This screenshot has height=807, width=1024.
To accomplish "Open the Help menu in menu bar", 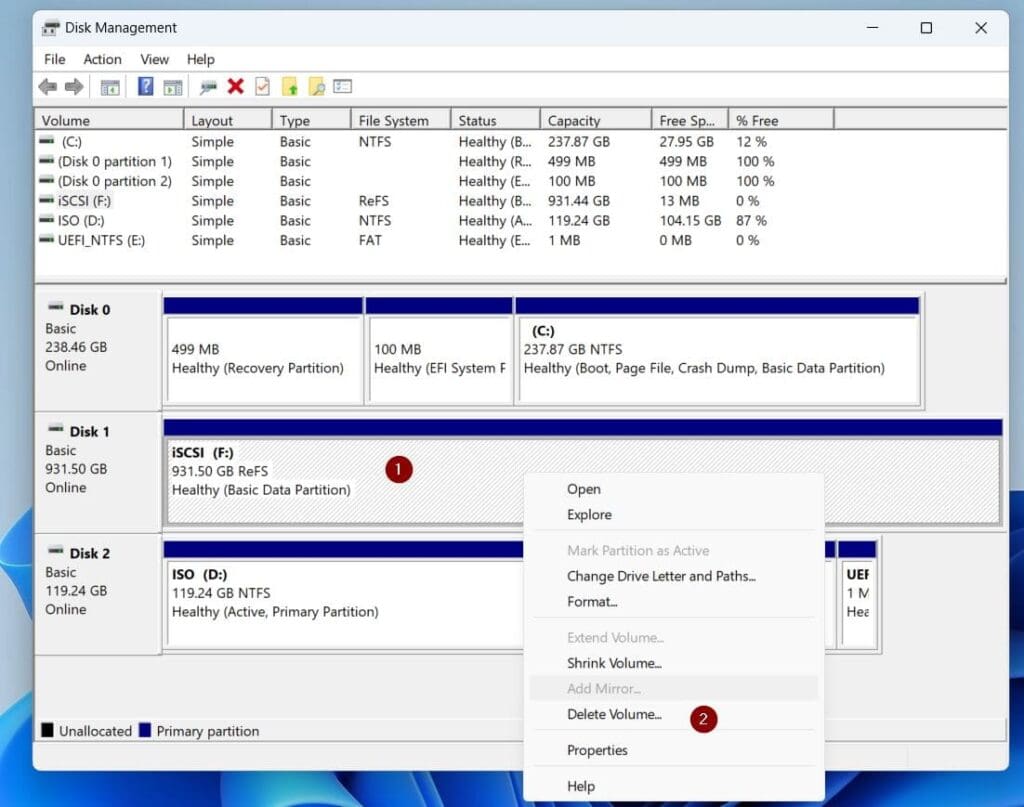I will (x=200, y=59).
